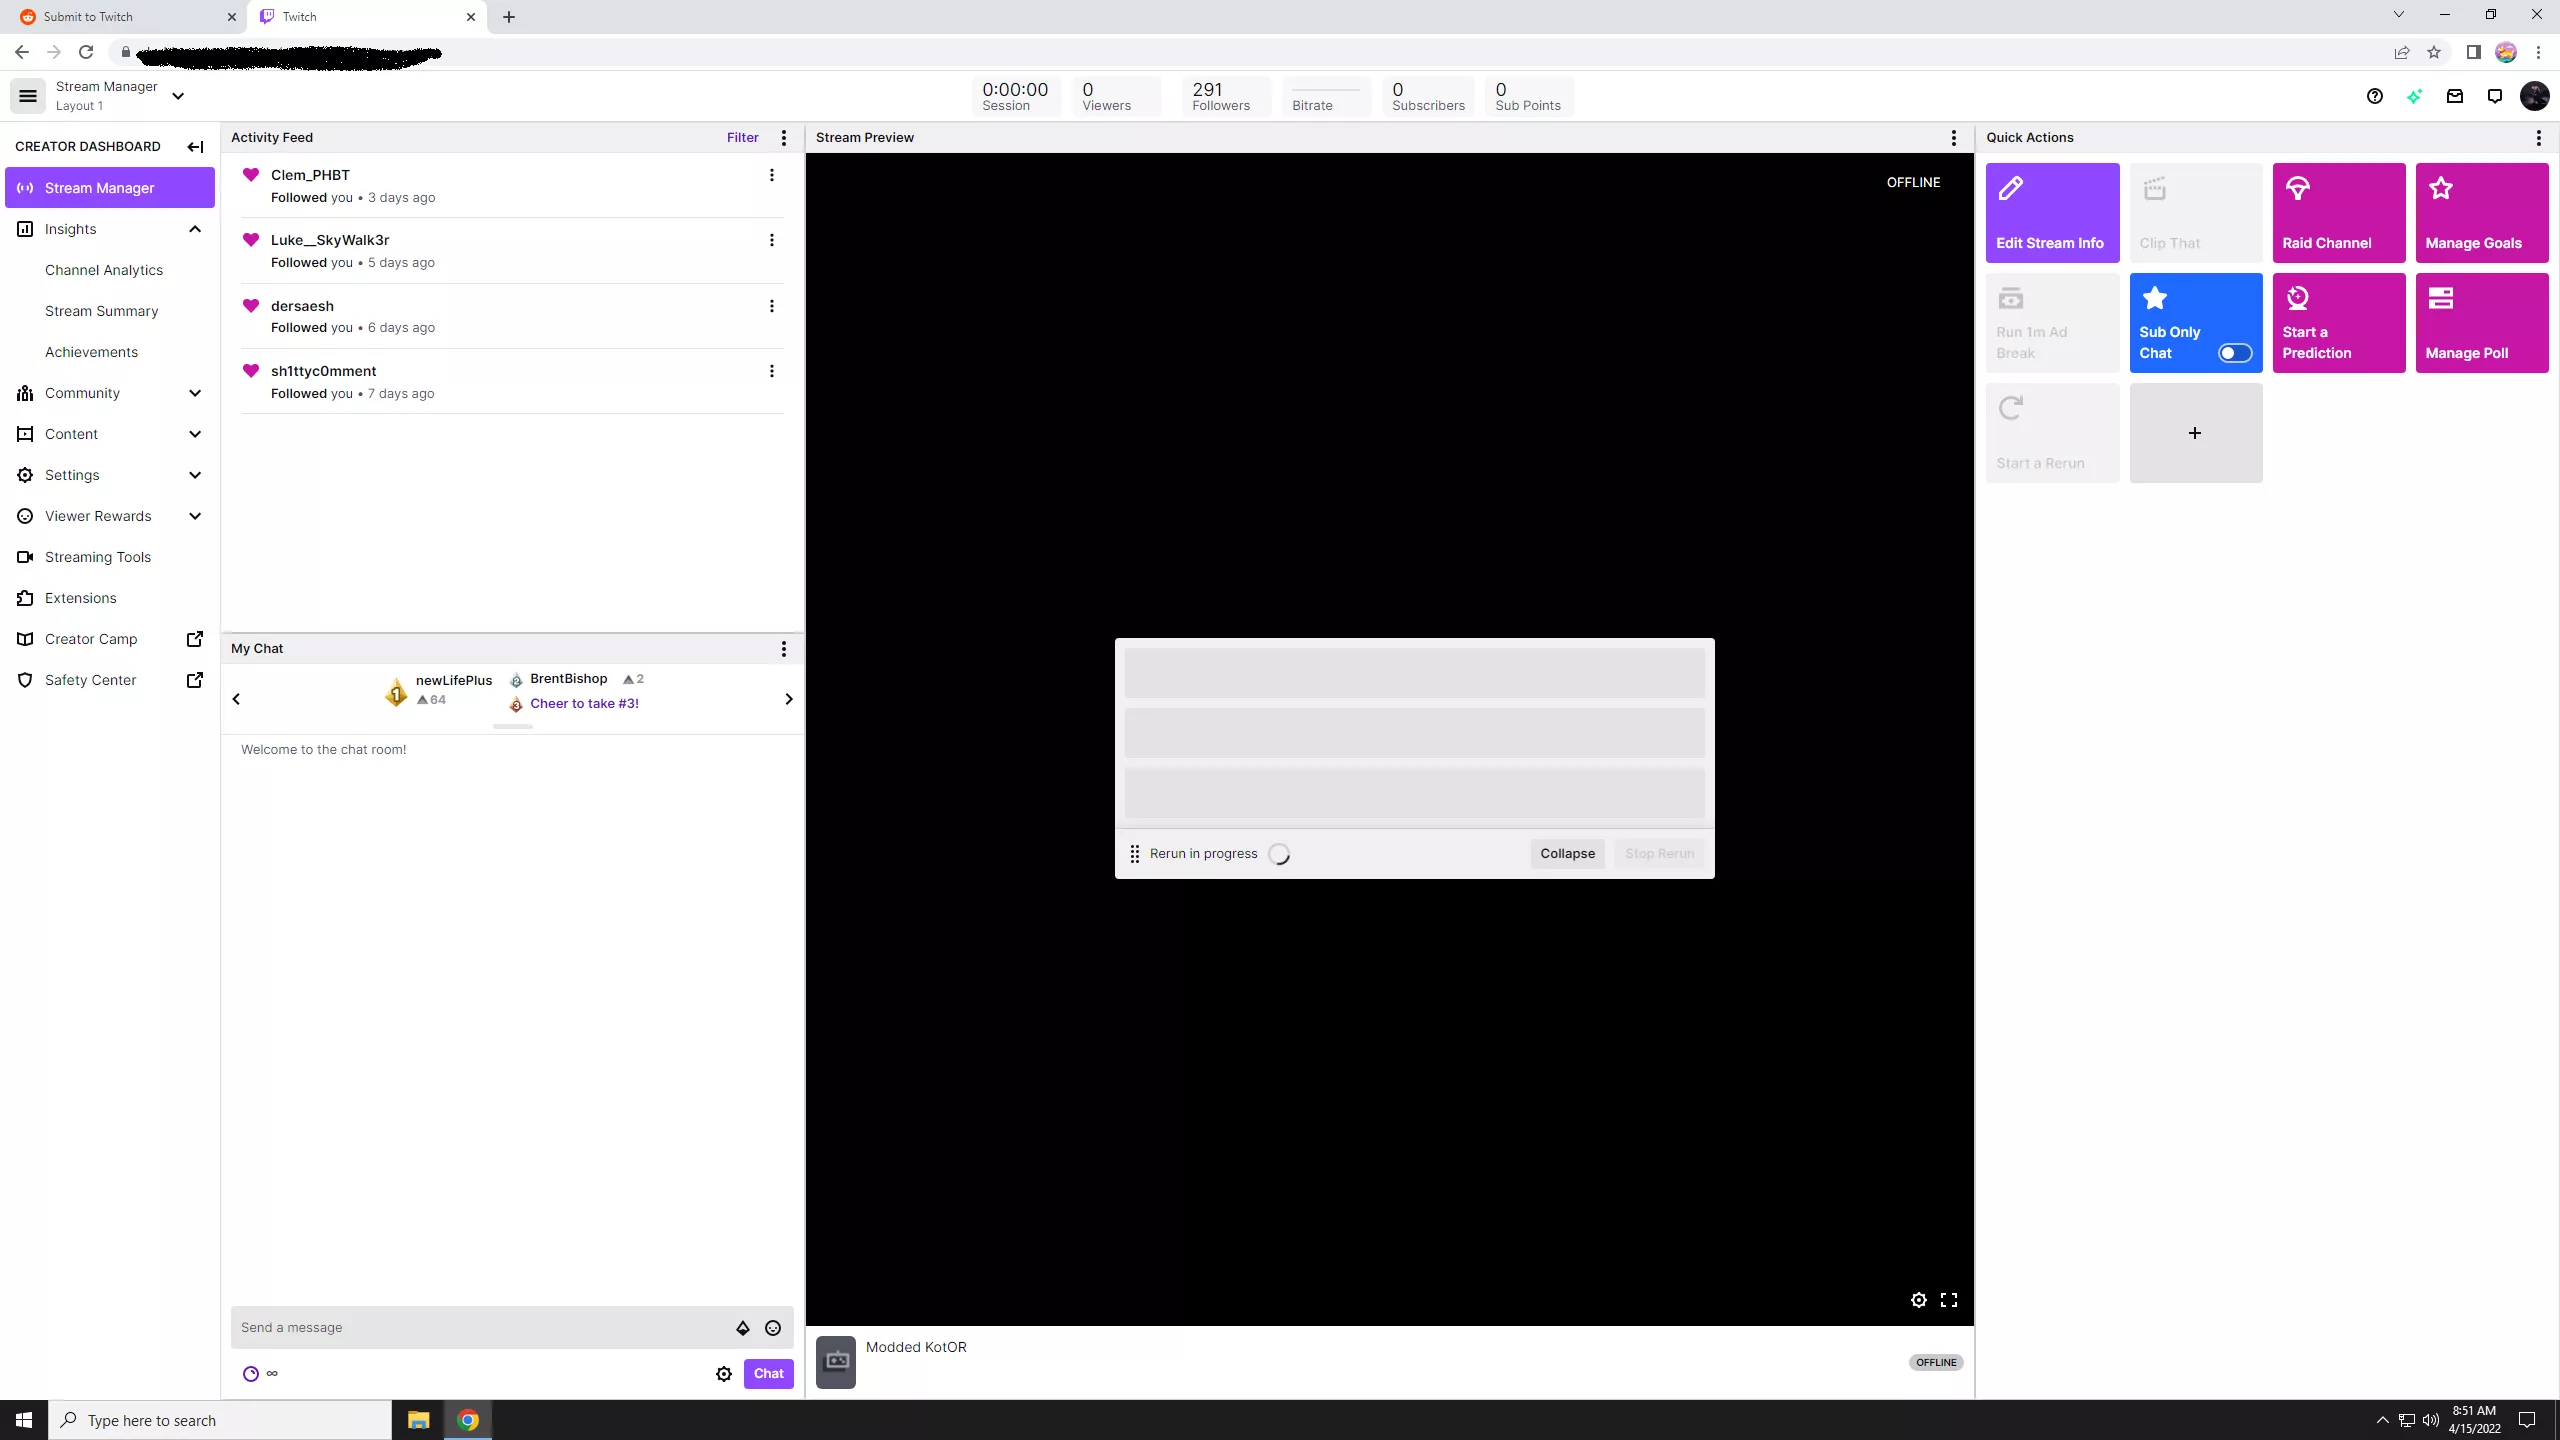This screenshot has height=1440, width=2560.
Task: Open Channel Analytics from the sidebar
Action: pyautogui.click(x=104, y=269)
